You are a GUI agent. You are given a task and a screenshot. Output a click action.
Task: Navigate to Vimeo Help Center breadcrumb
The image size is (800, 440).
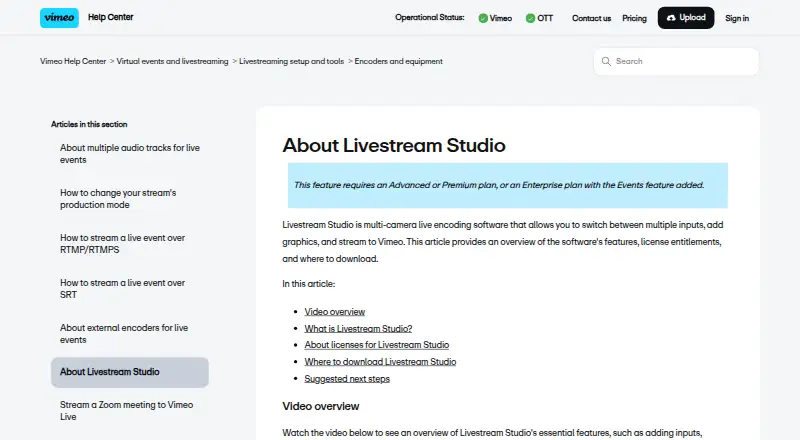(x=73, y=61)
